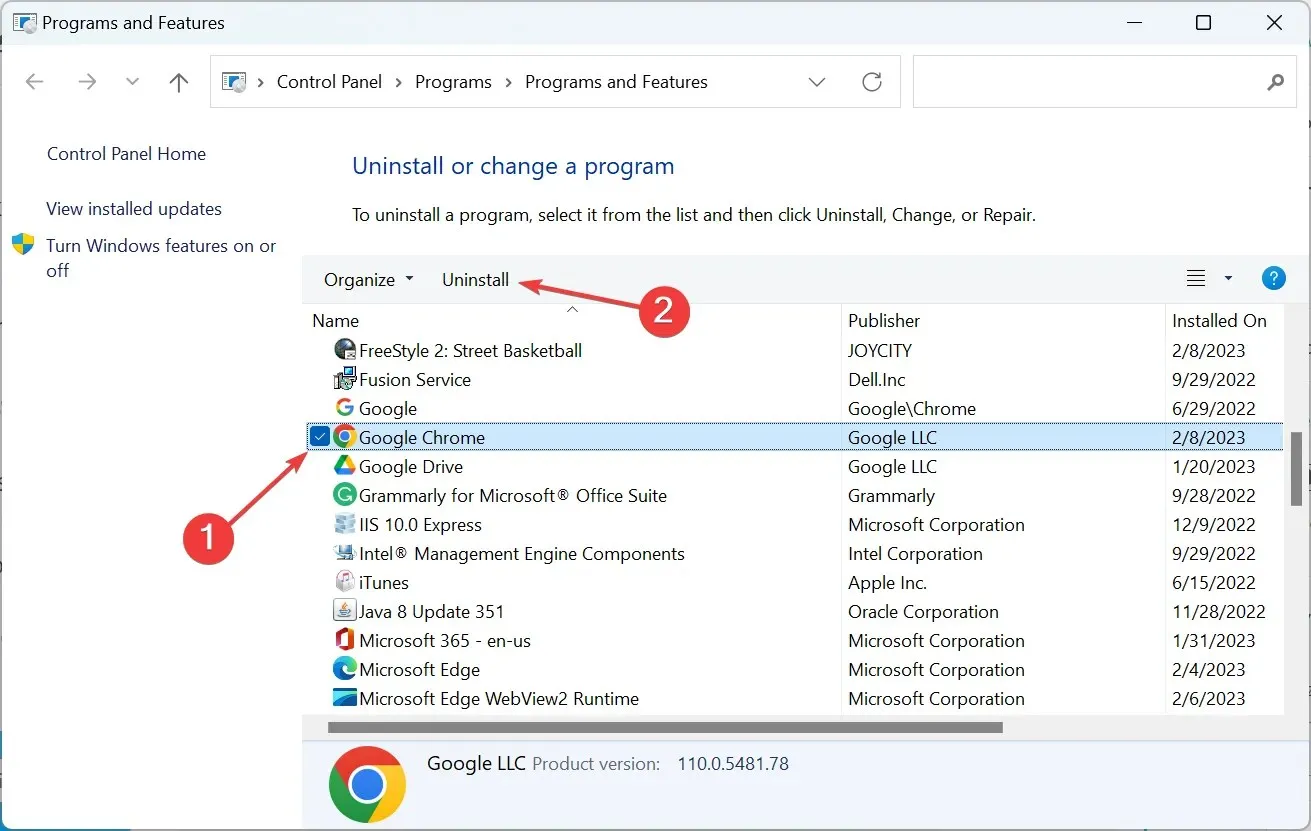Viewport: 1311px width, 831px height.
Task: Click the Java 8 Update icon
Action: point(345,611)
